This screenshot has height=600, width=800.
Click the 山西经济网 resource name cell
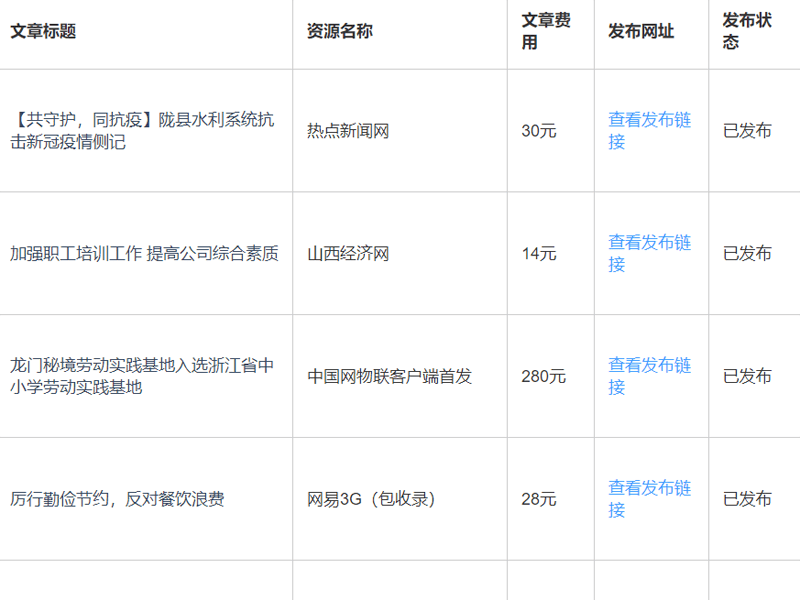coord(347,254)
